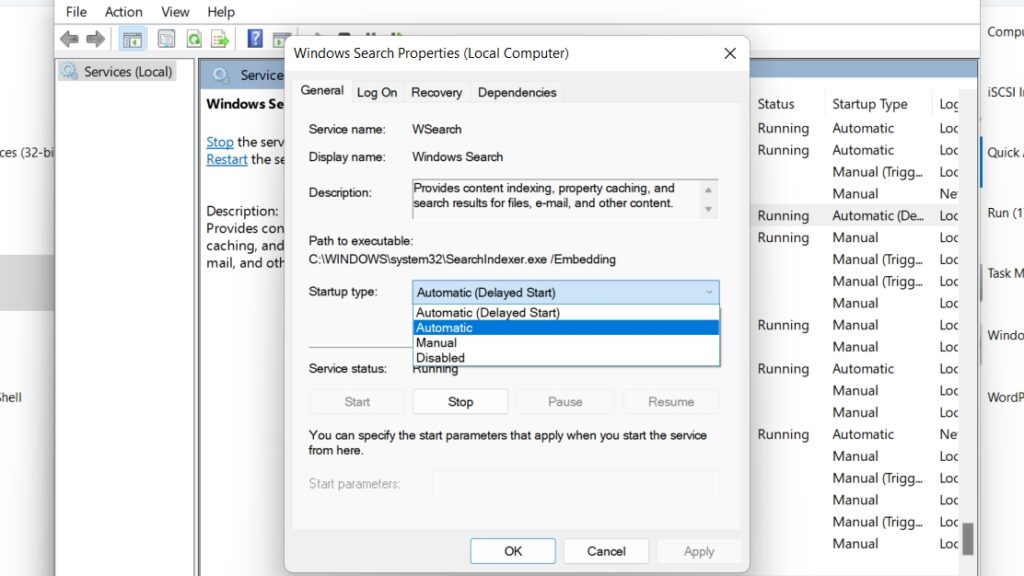
Task: Click the Apply button
Action: coord(699,551)
